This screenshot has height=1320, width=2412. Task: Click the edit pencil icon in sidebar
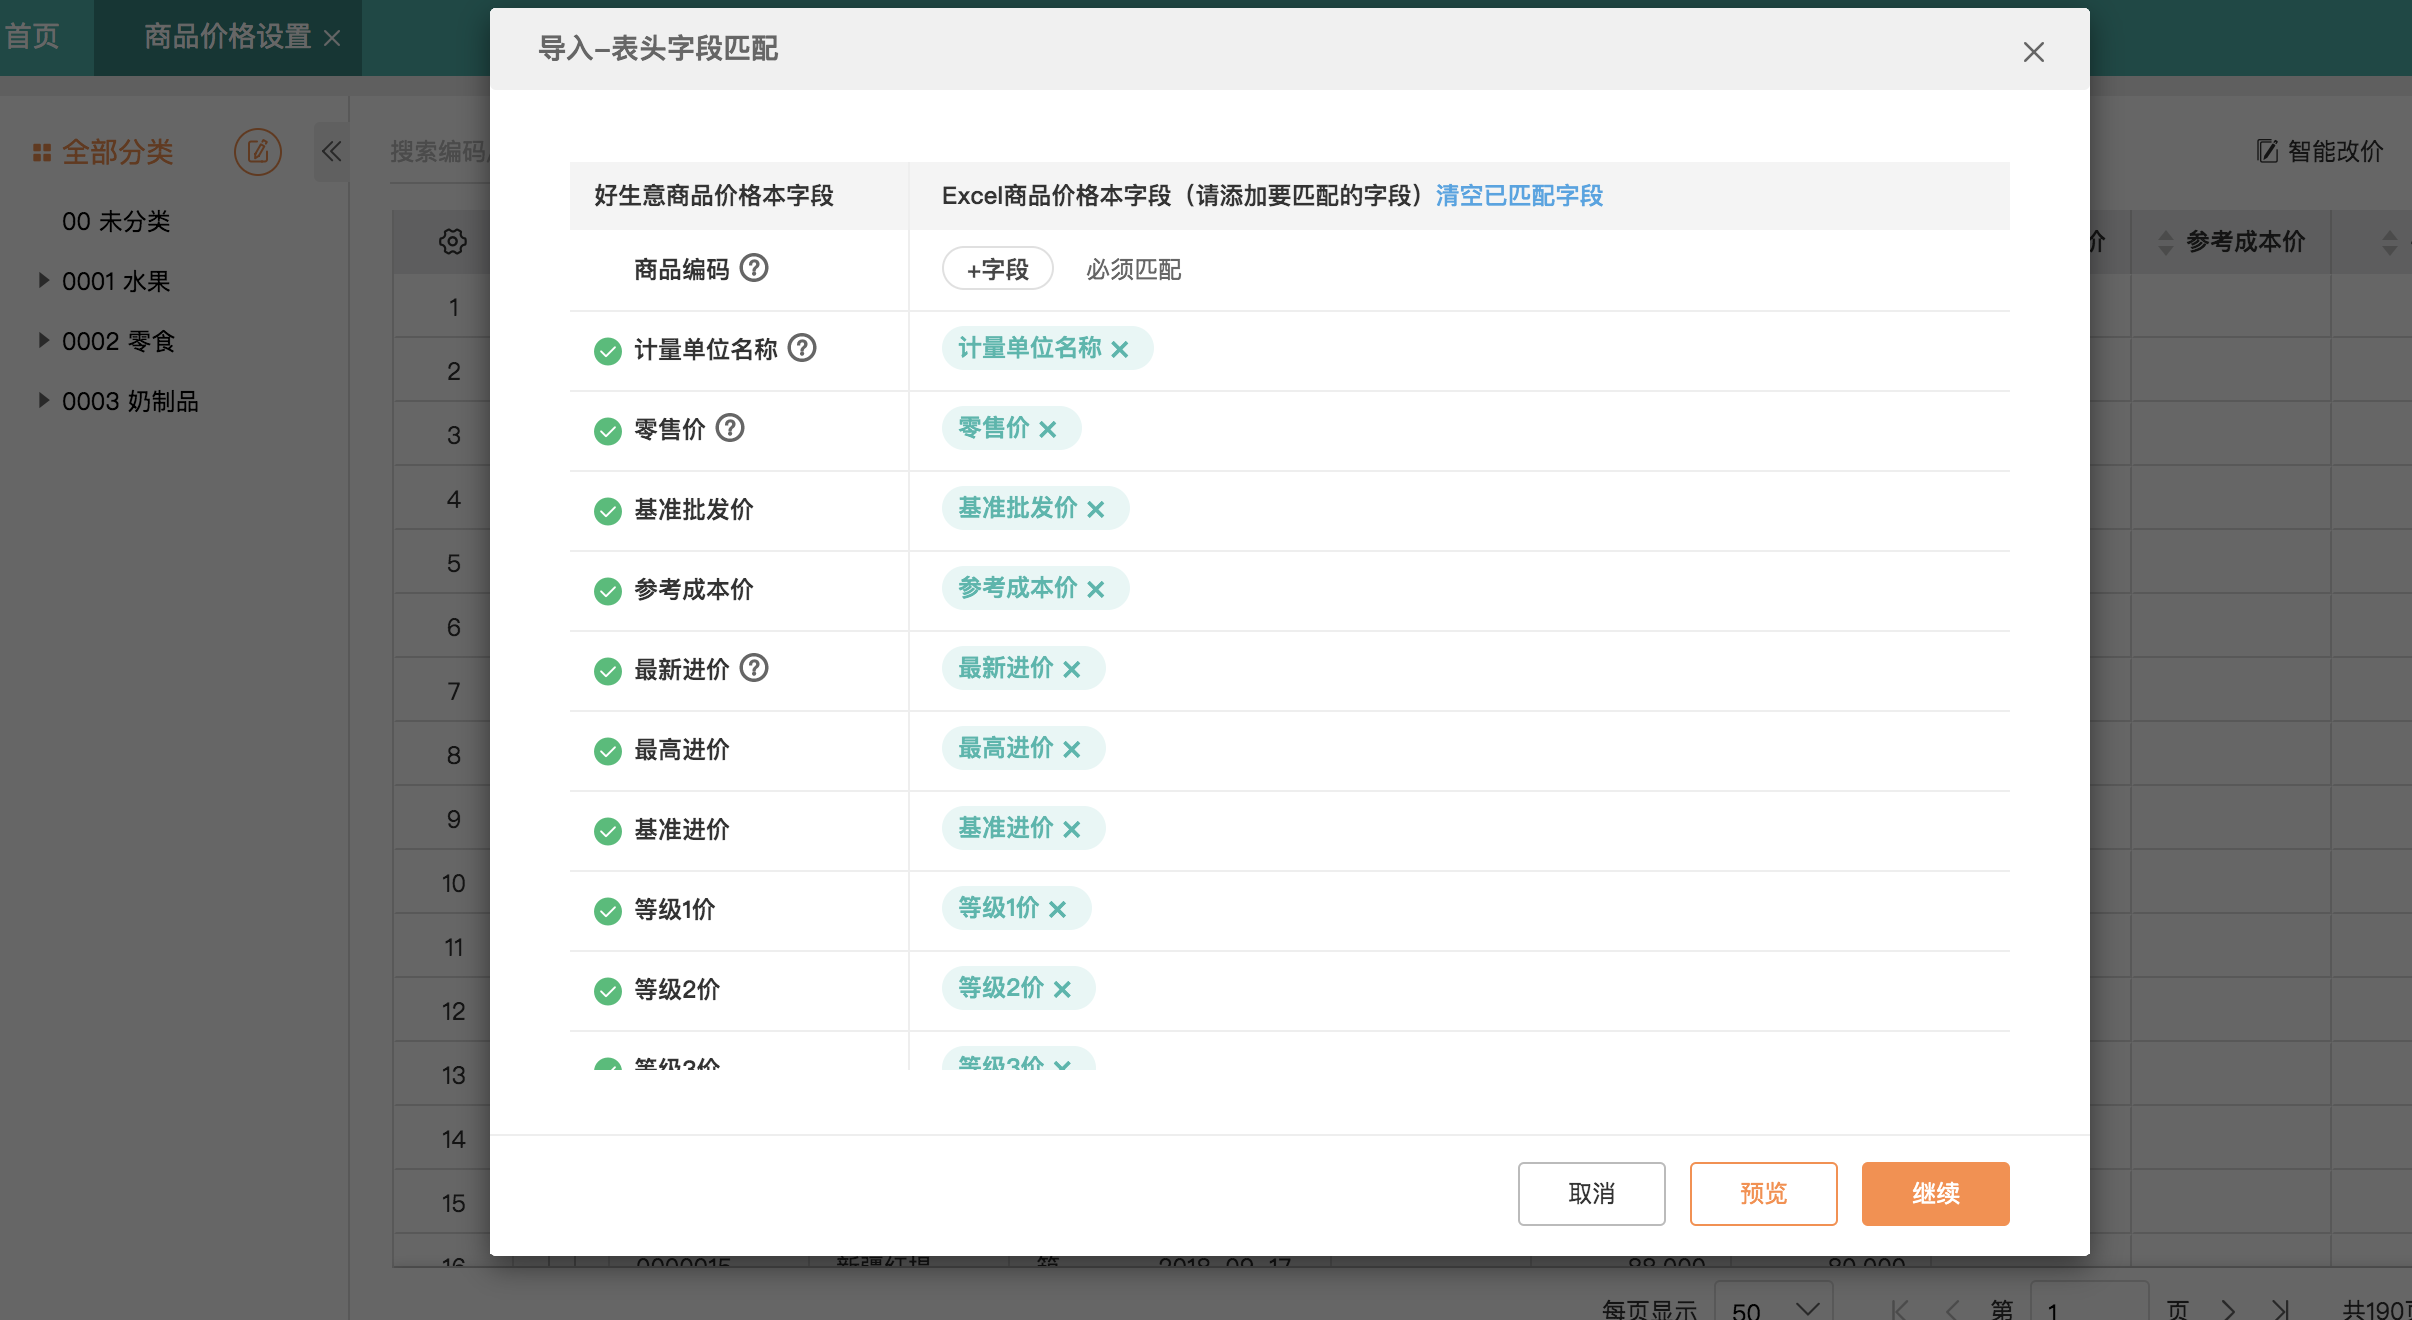click(257, 151)
